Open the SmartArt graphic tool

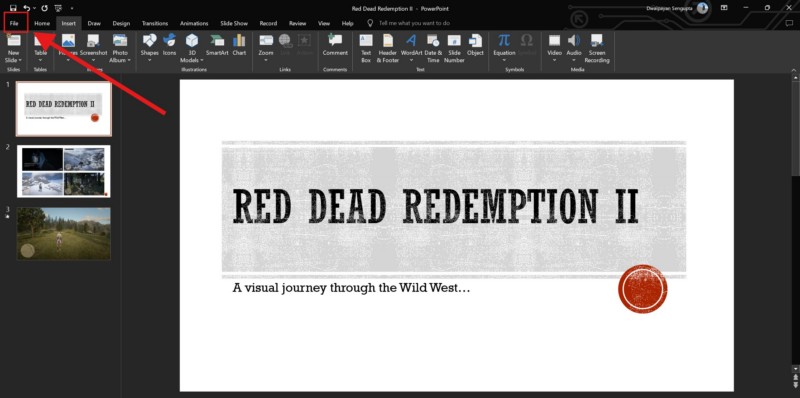coord(217,45)
